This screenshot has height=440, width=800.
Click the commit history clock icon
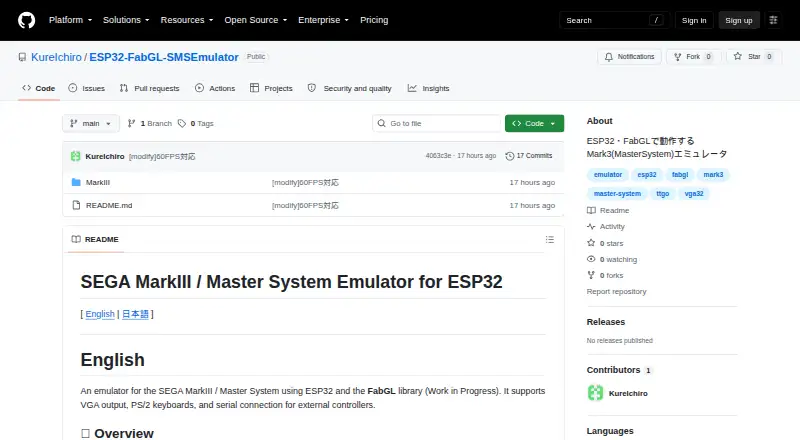(509, 156)
